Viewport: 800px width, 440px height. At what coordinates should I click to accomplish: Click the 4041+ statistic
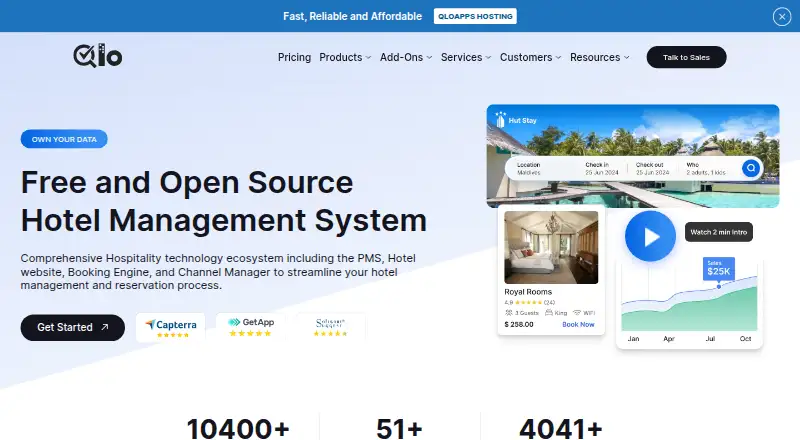[561, 428]
